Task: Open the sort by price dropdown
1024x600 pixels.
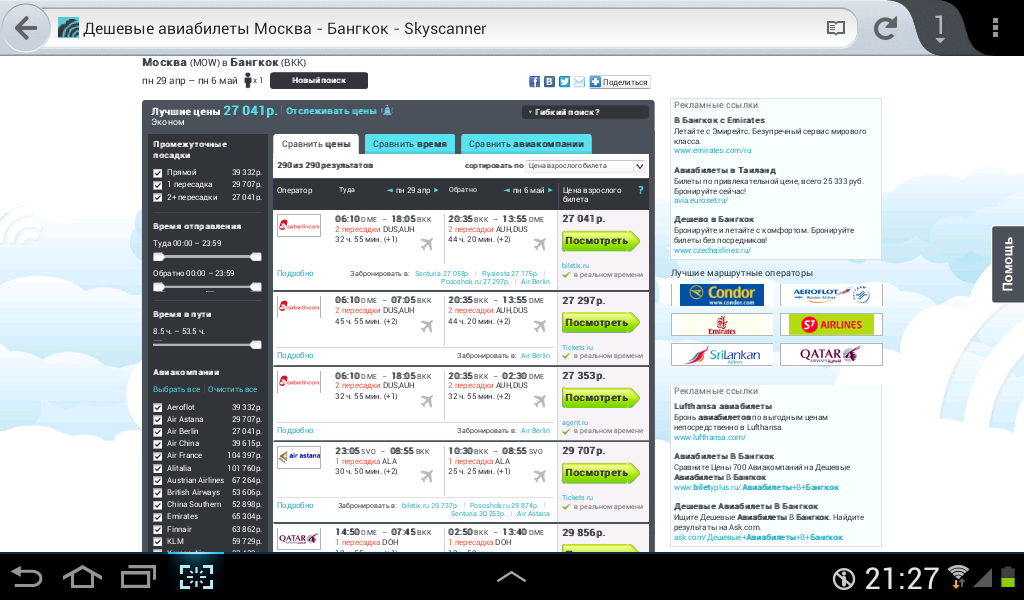Action: pyautogui.click(x=586, y=166)
